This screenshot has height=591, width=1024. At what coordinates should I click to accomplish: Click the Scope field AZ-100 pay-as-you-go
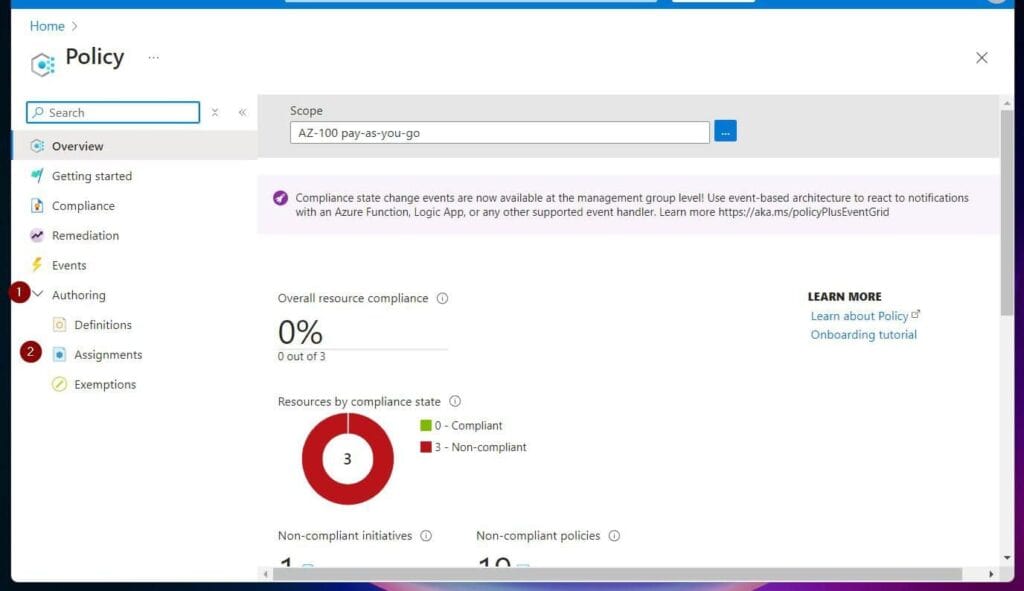[x=500, y=133]
